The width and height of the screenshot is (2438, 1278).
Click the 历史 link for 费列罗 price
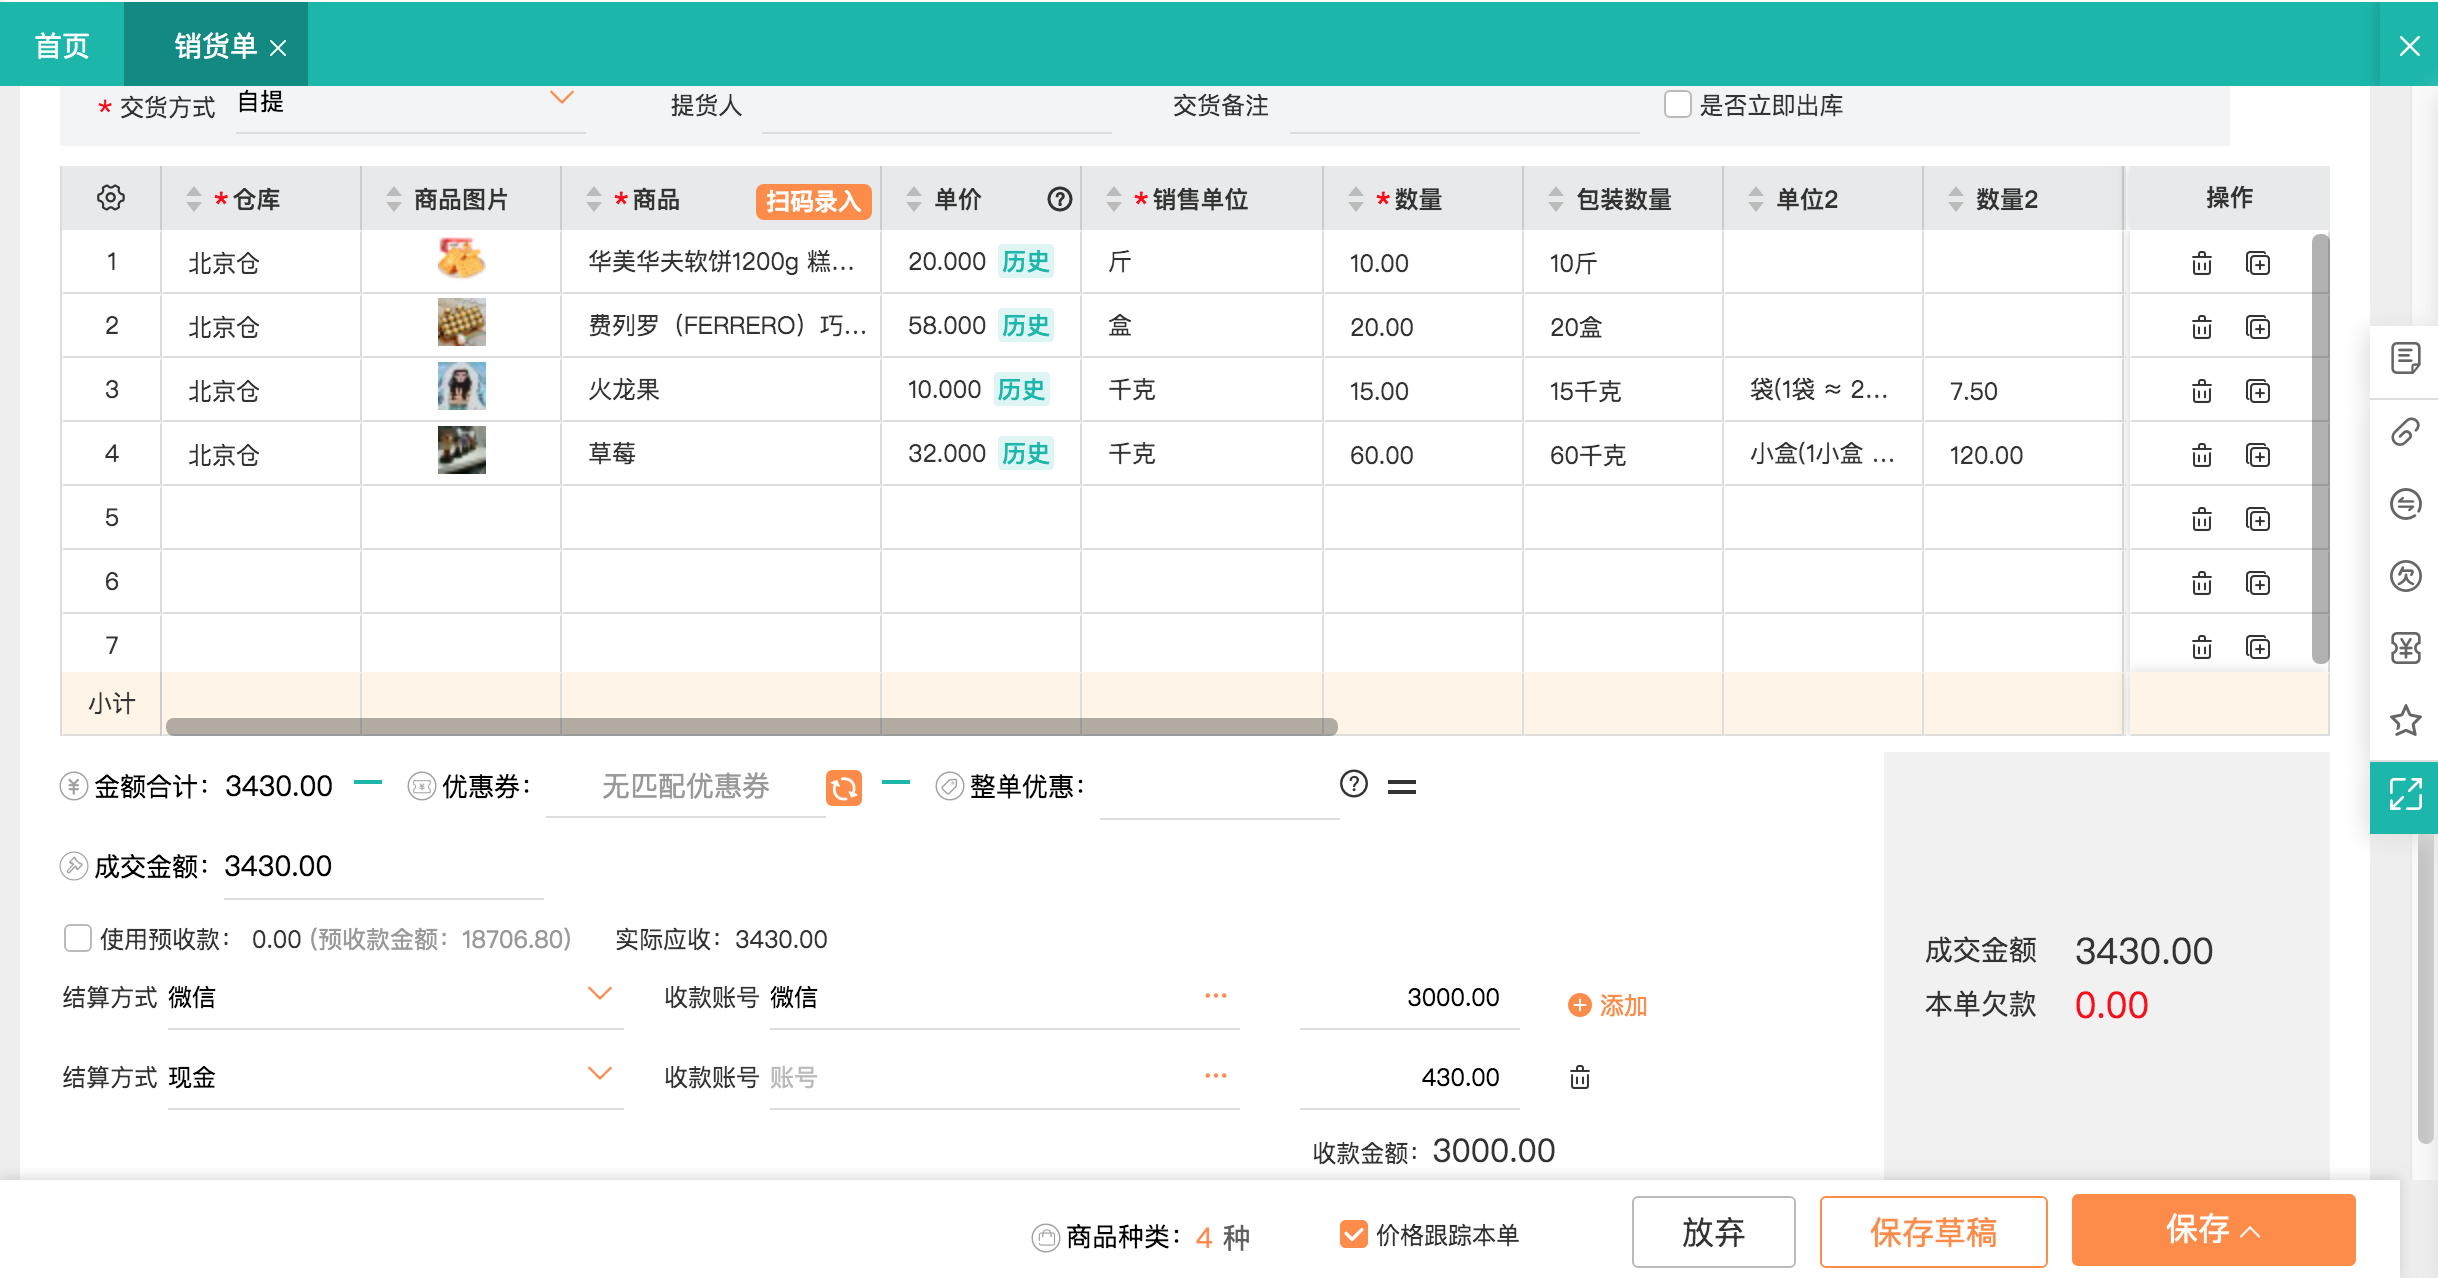1026,324
